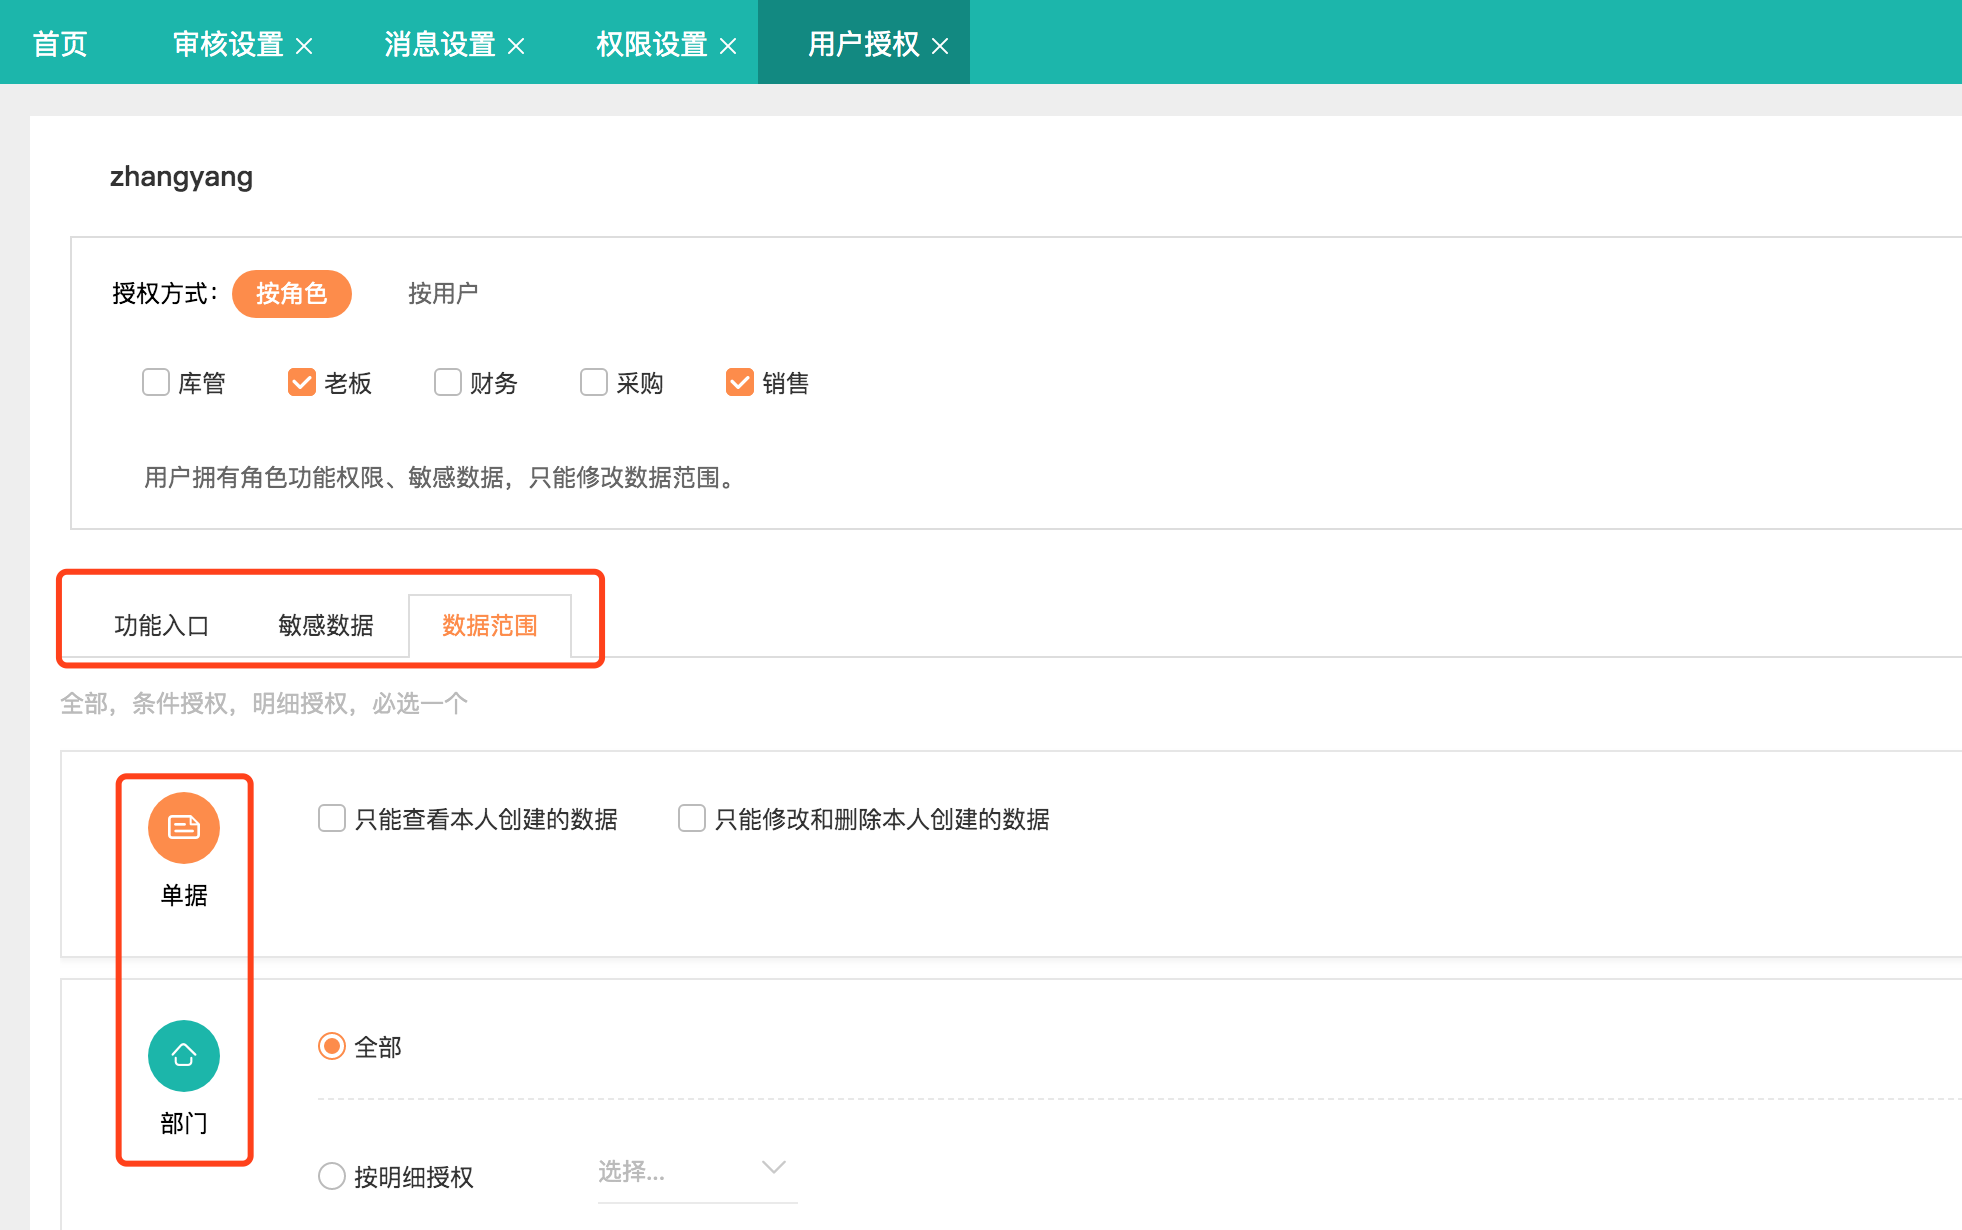Switch to 数据范围 tab
This screenshot has width=1962, height=1230.
click(492, 625)
